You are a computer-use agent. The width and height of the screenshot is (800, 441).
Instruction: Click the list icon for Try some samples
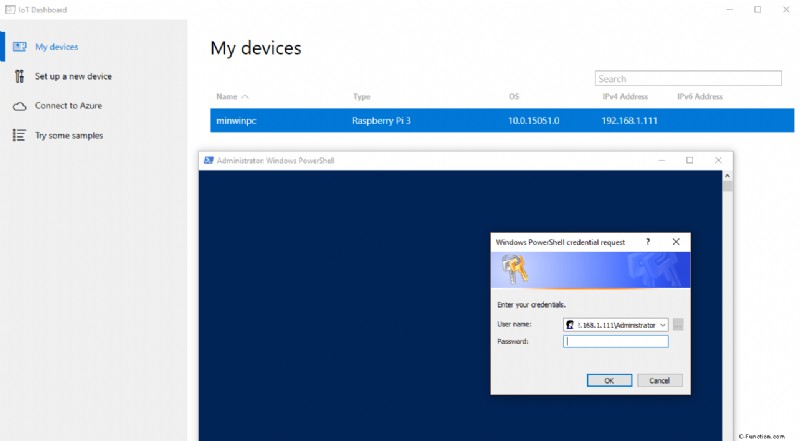click(19, 135)
